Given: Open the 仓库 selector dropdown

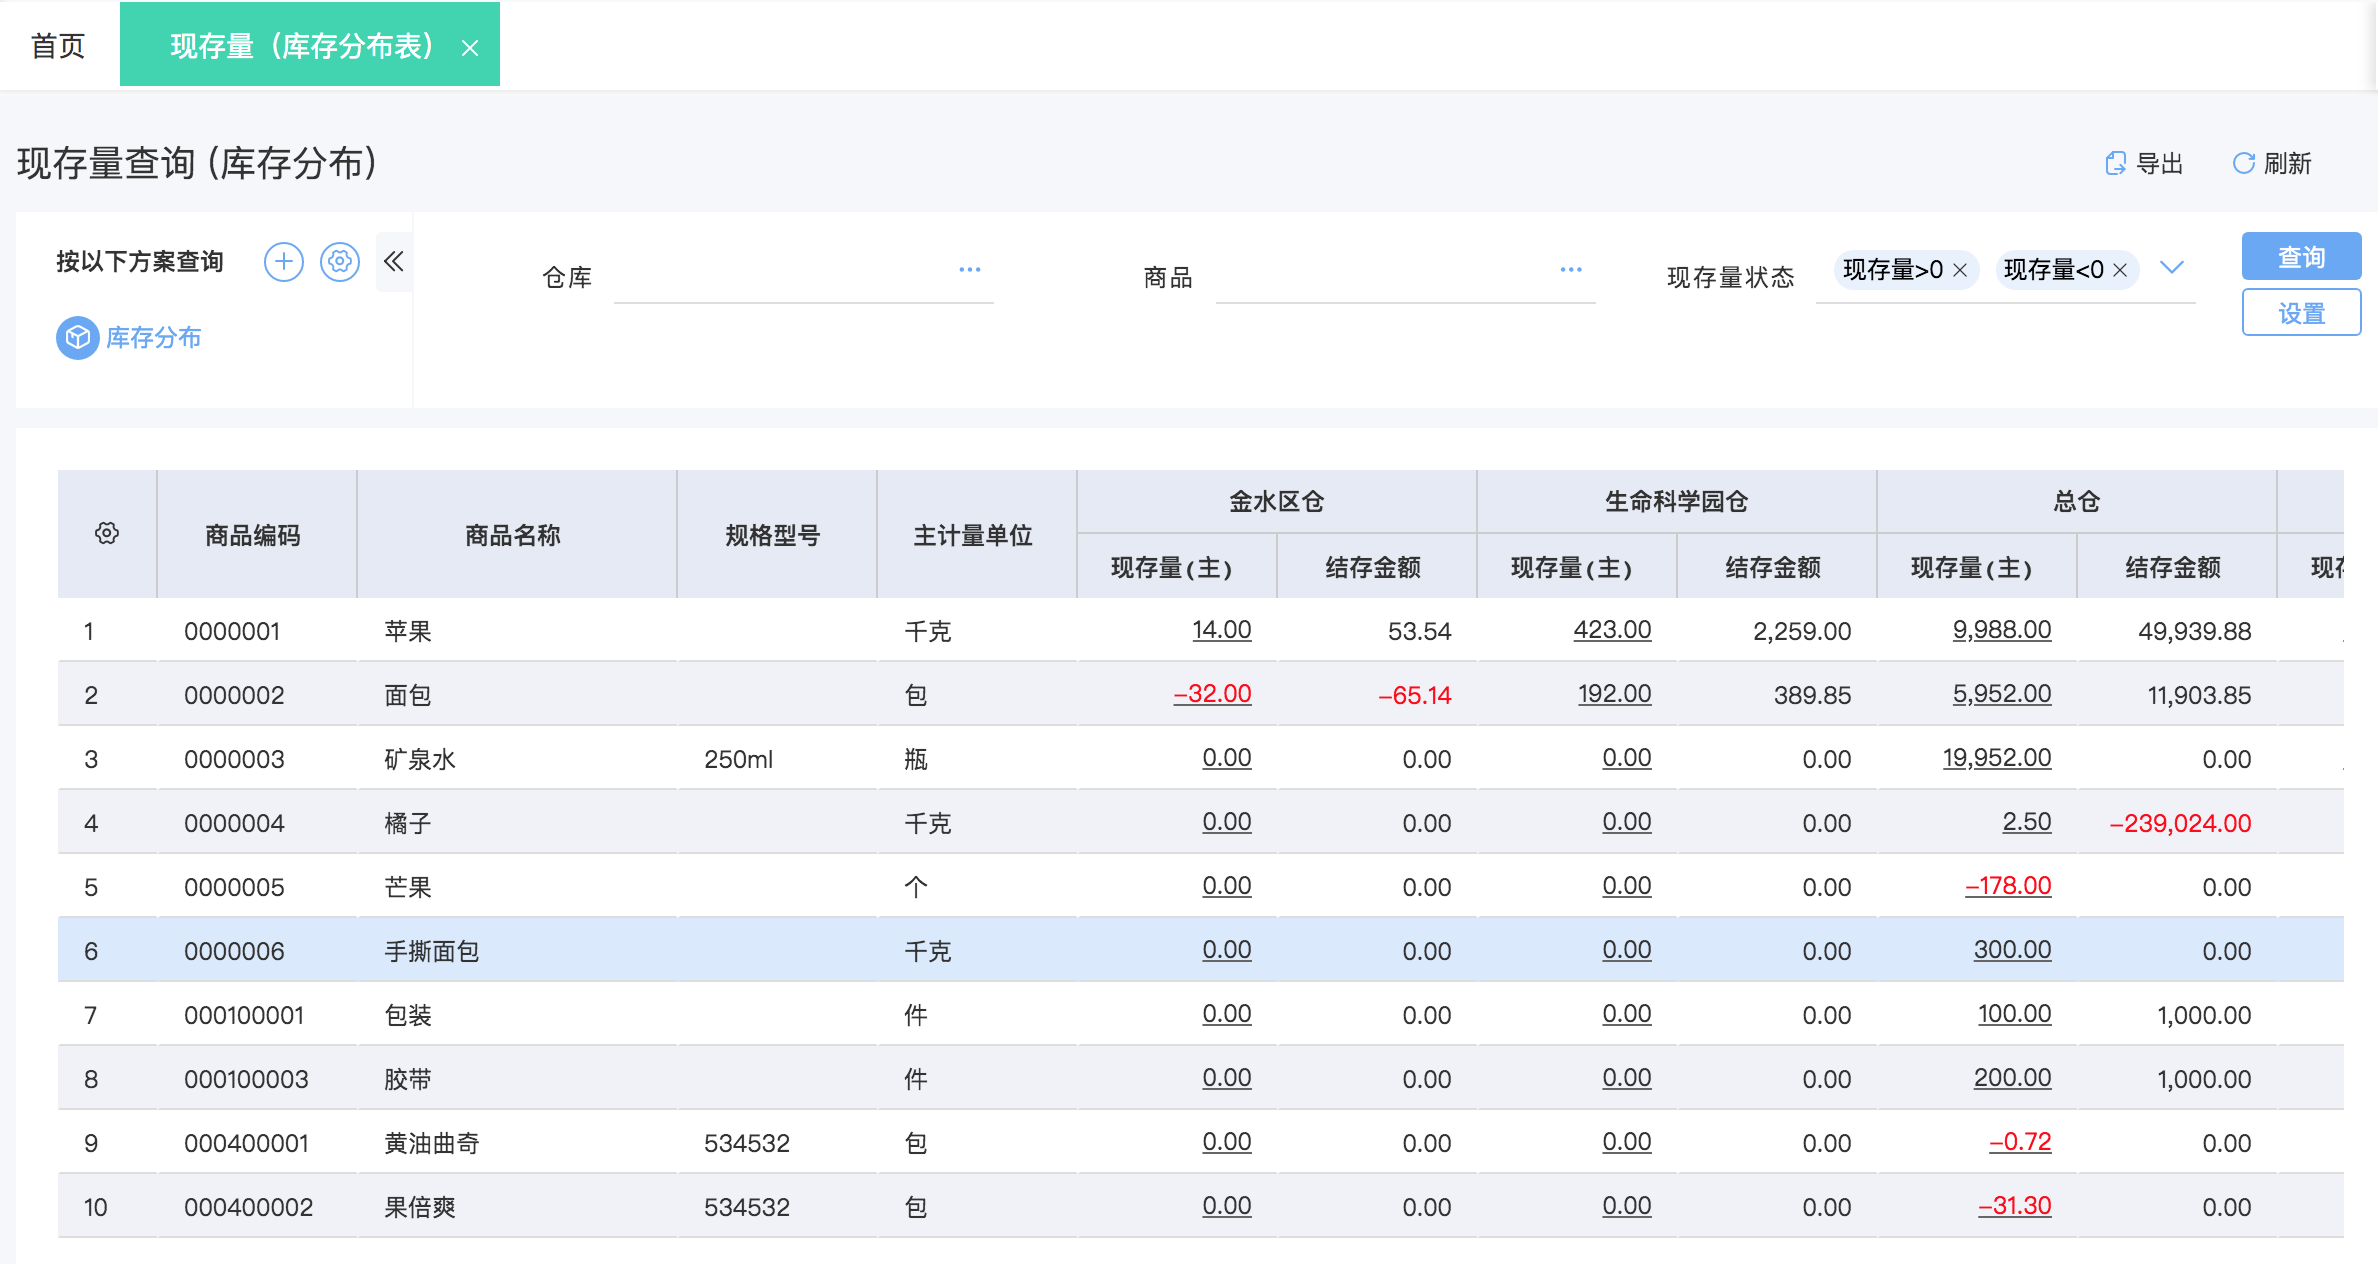Looking at the screenshot, I should coord(972,270).
